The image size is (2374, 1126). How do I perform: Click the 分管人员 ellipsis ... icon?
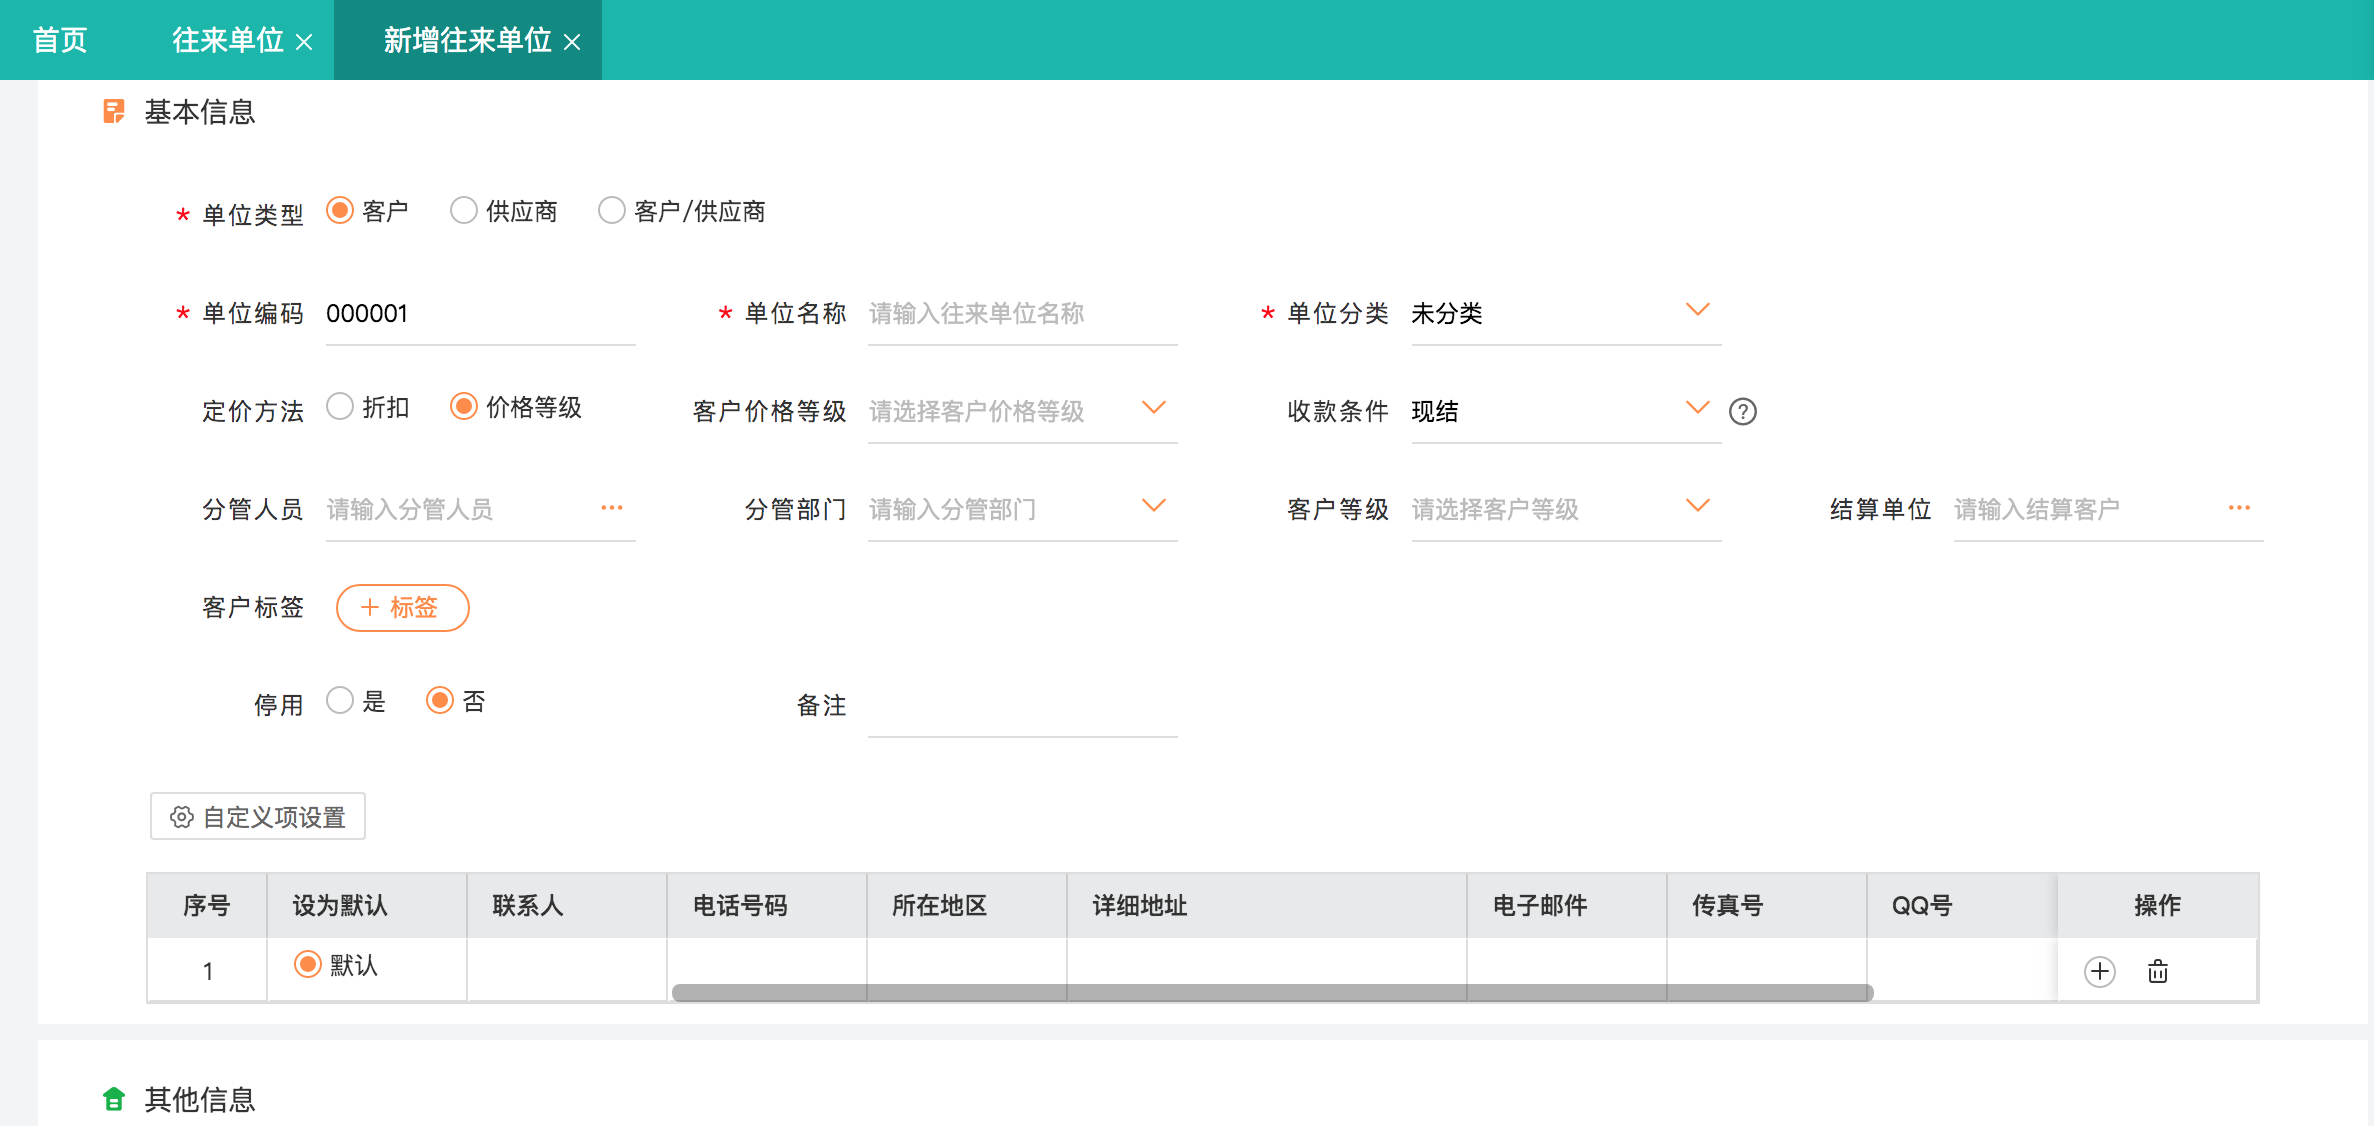point(613,507)
